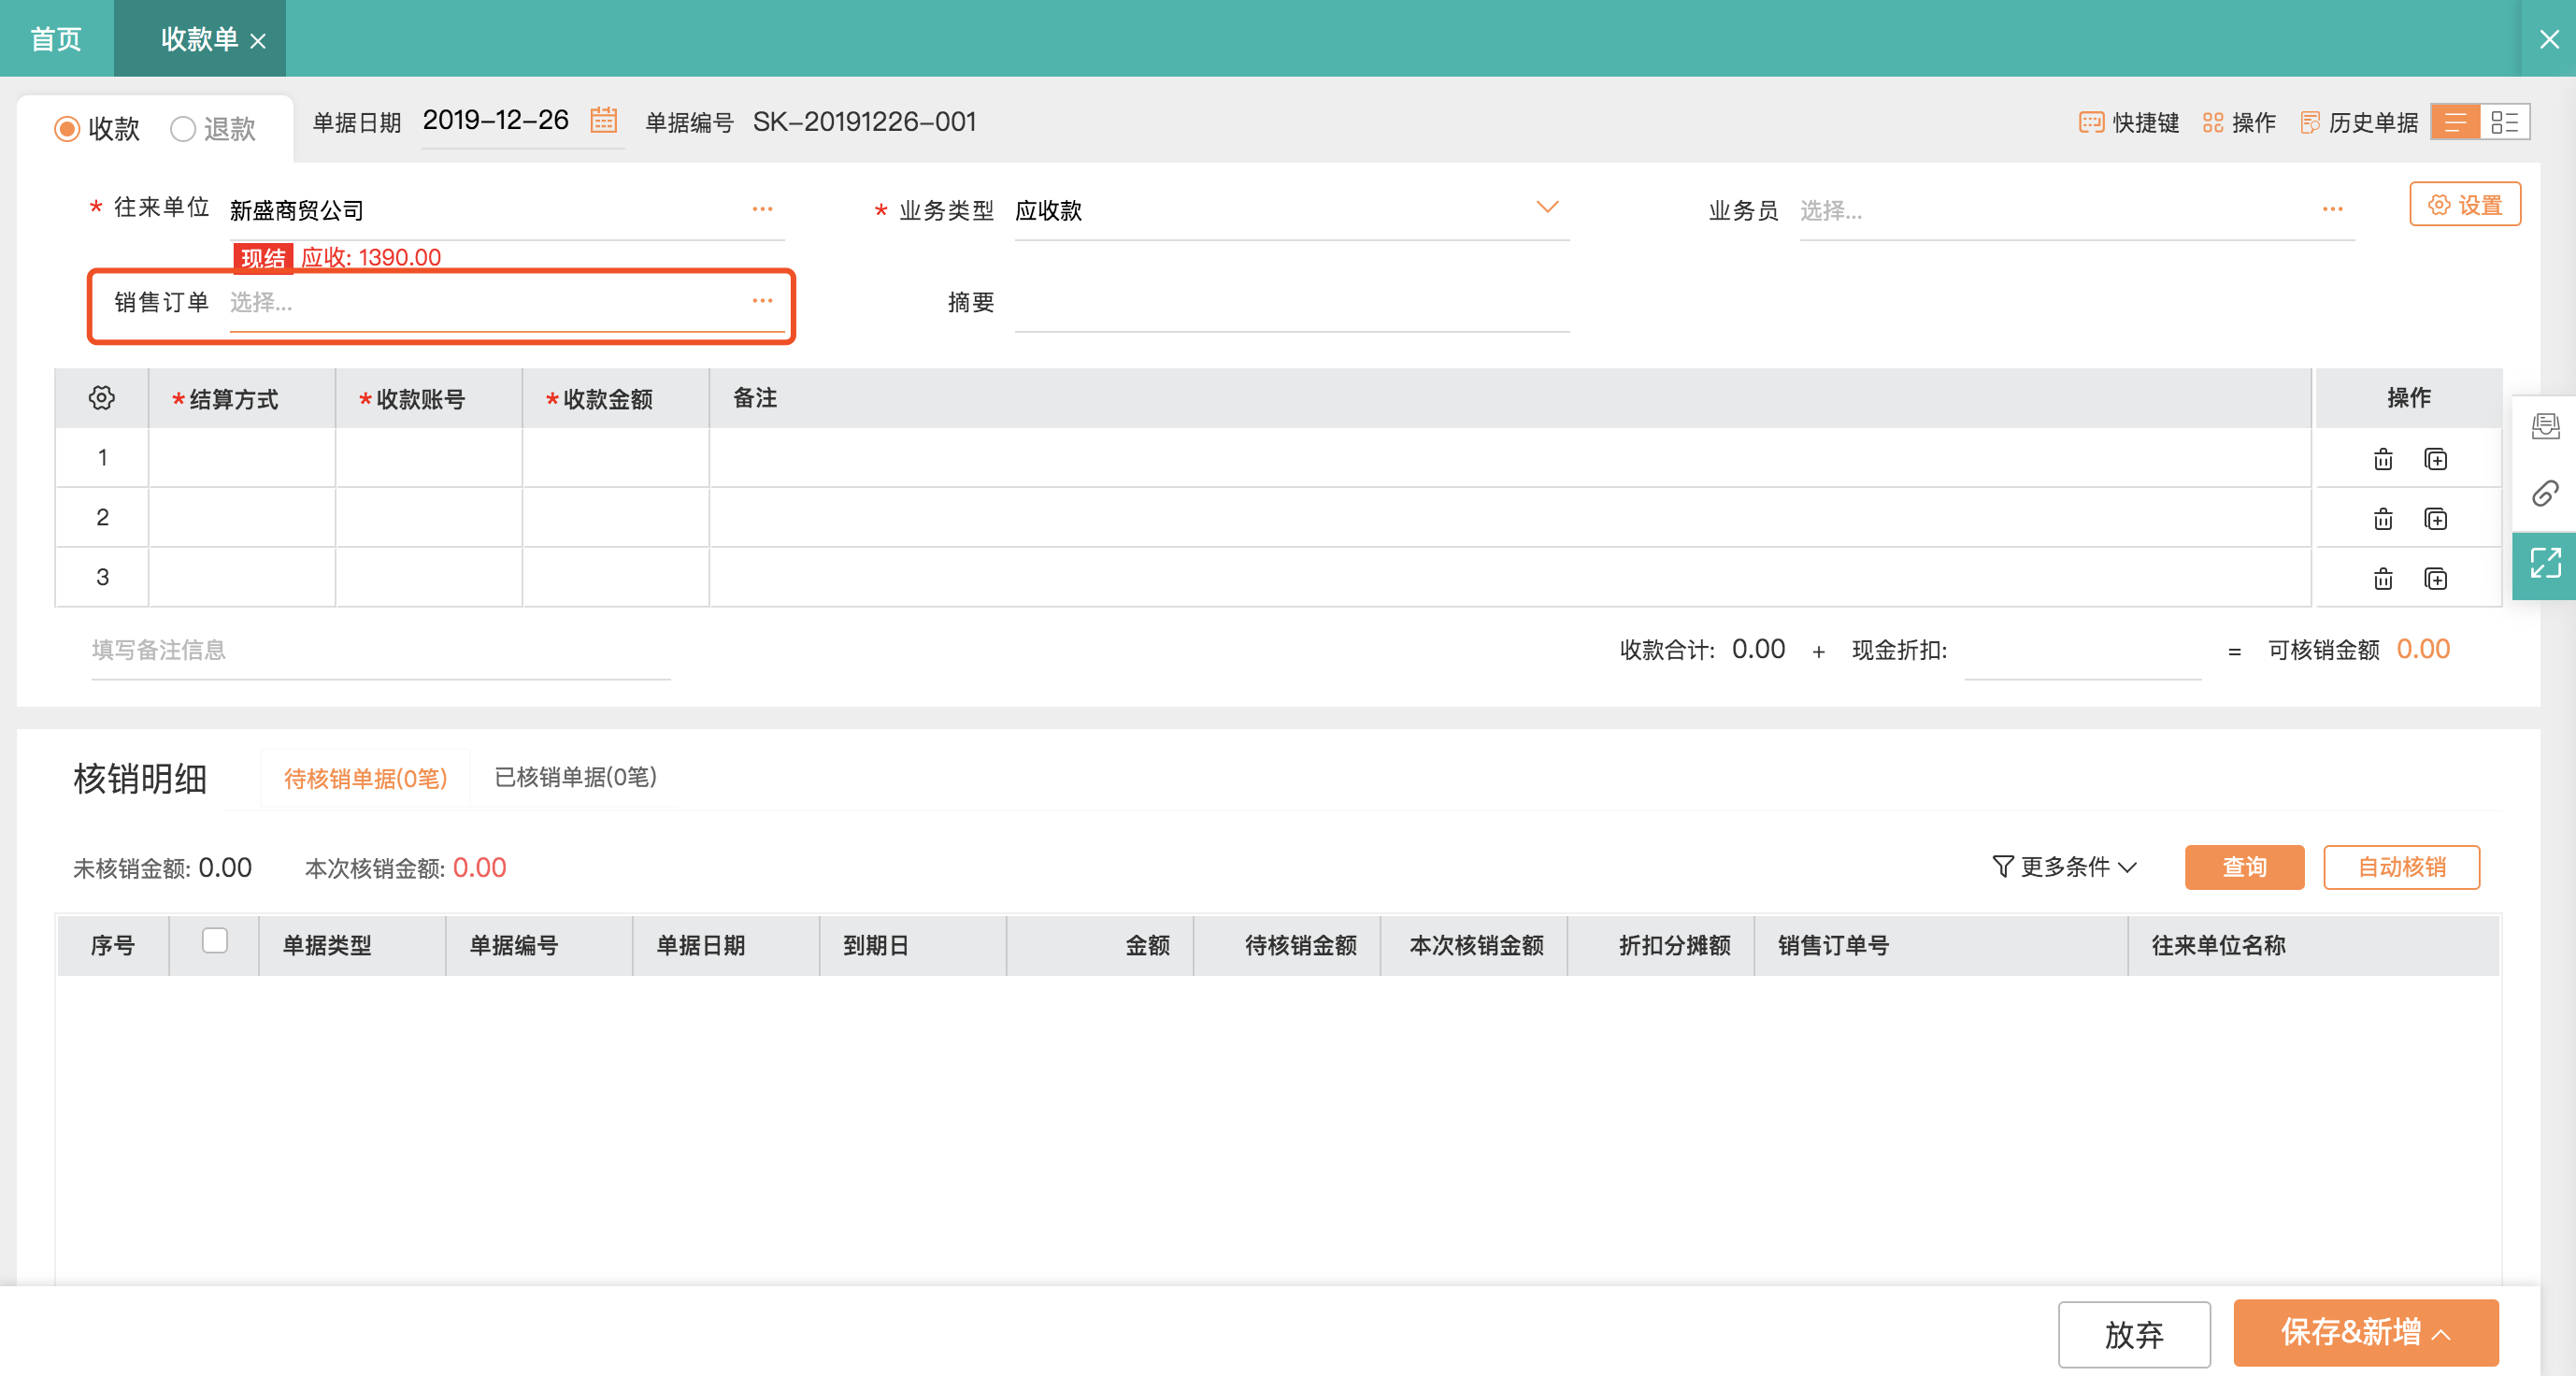
Task: Select the 退款 radio button
Action: point(186,122)
